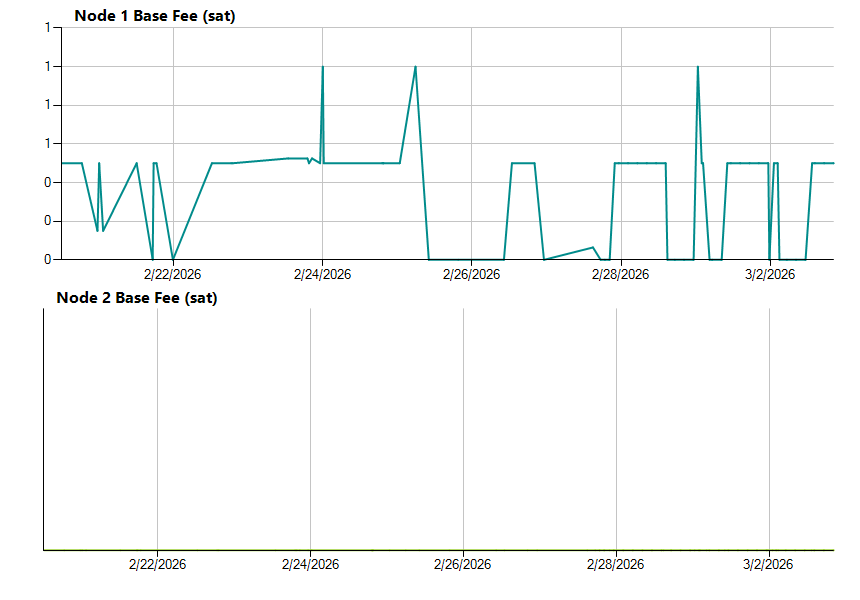
Task: Click the Node 1 spike peak after 2/28/2026
Action: [x=697, y=67]
